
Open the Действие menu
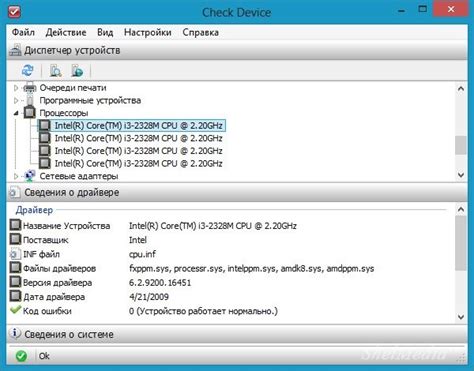(x=66, y=32)
